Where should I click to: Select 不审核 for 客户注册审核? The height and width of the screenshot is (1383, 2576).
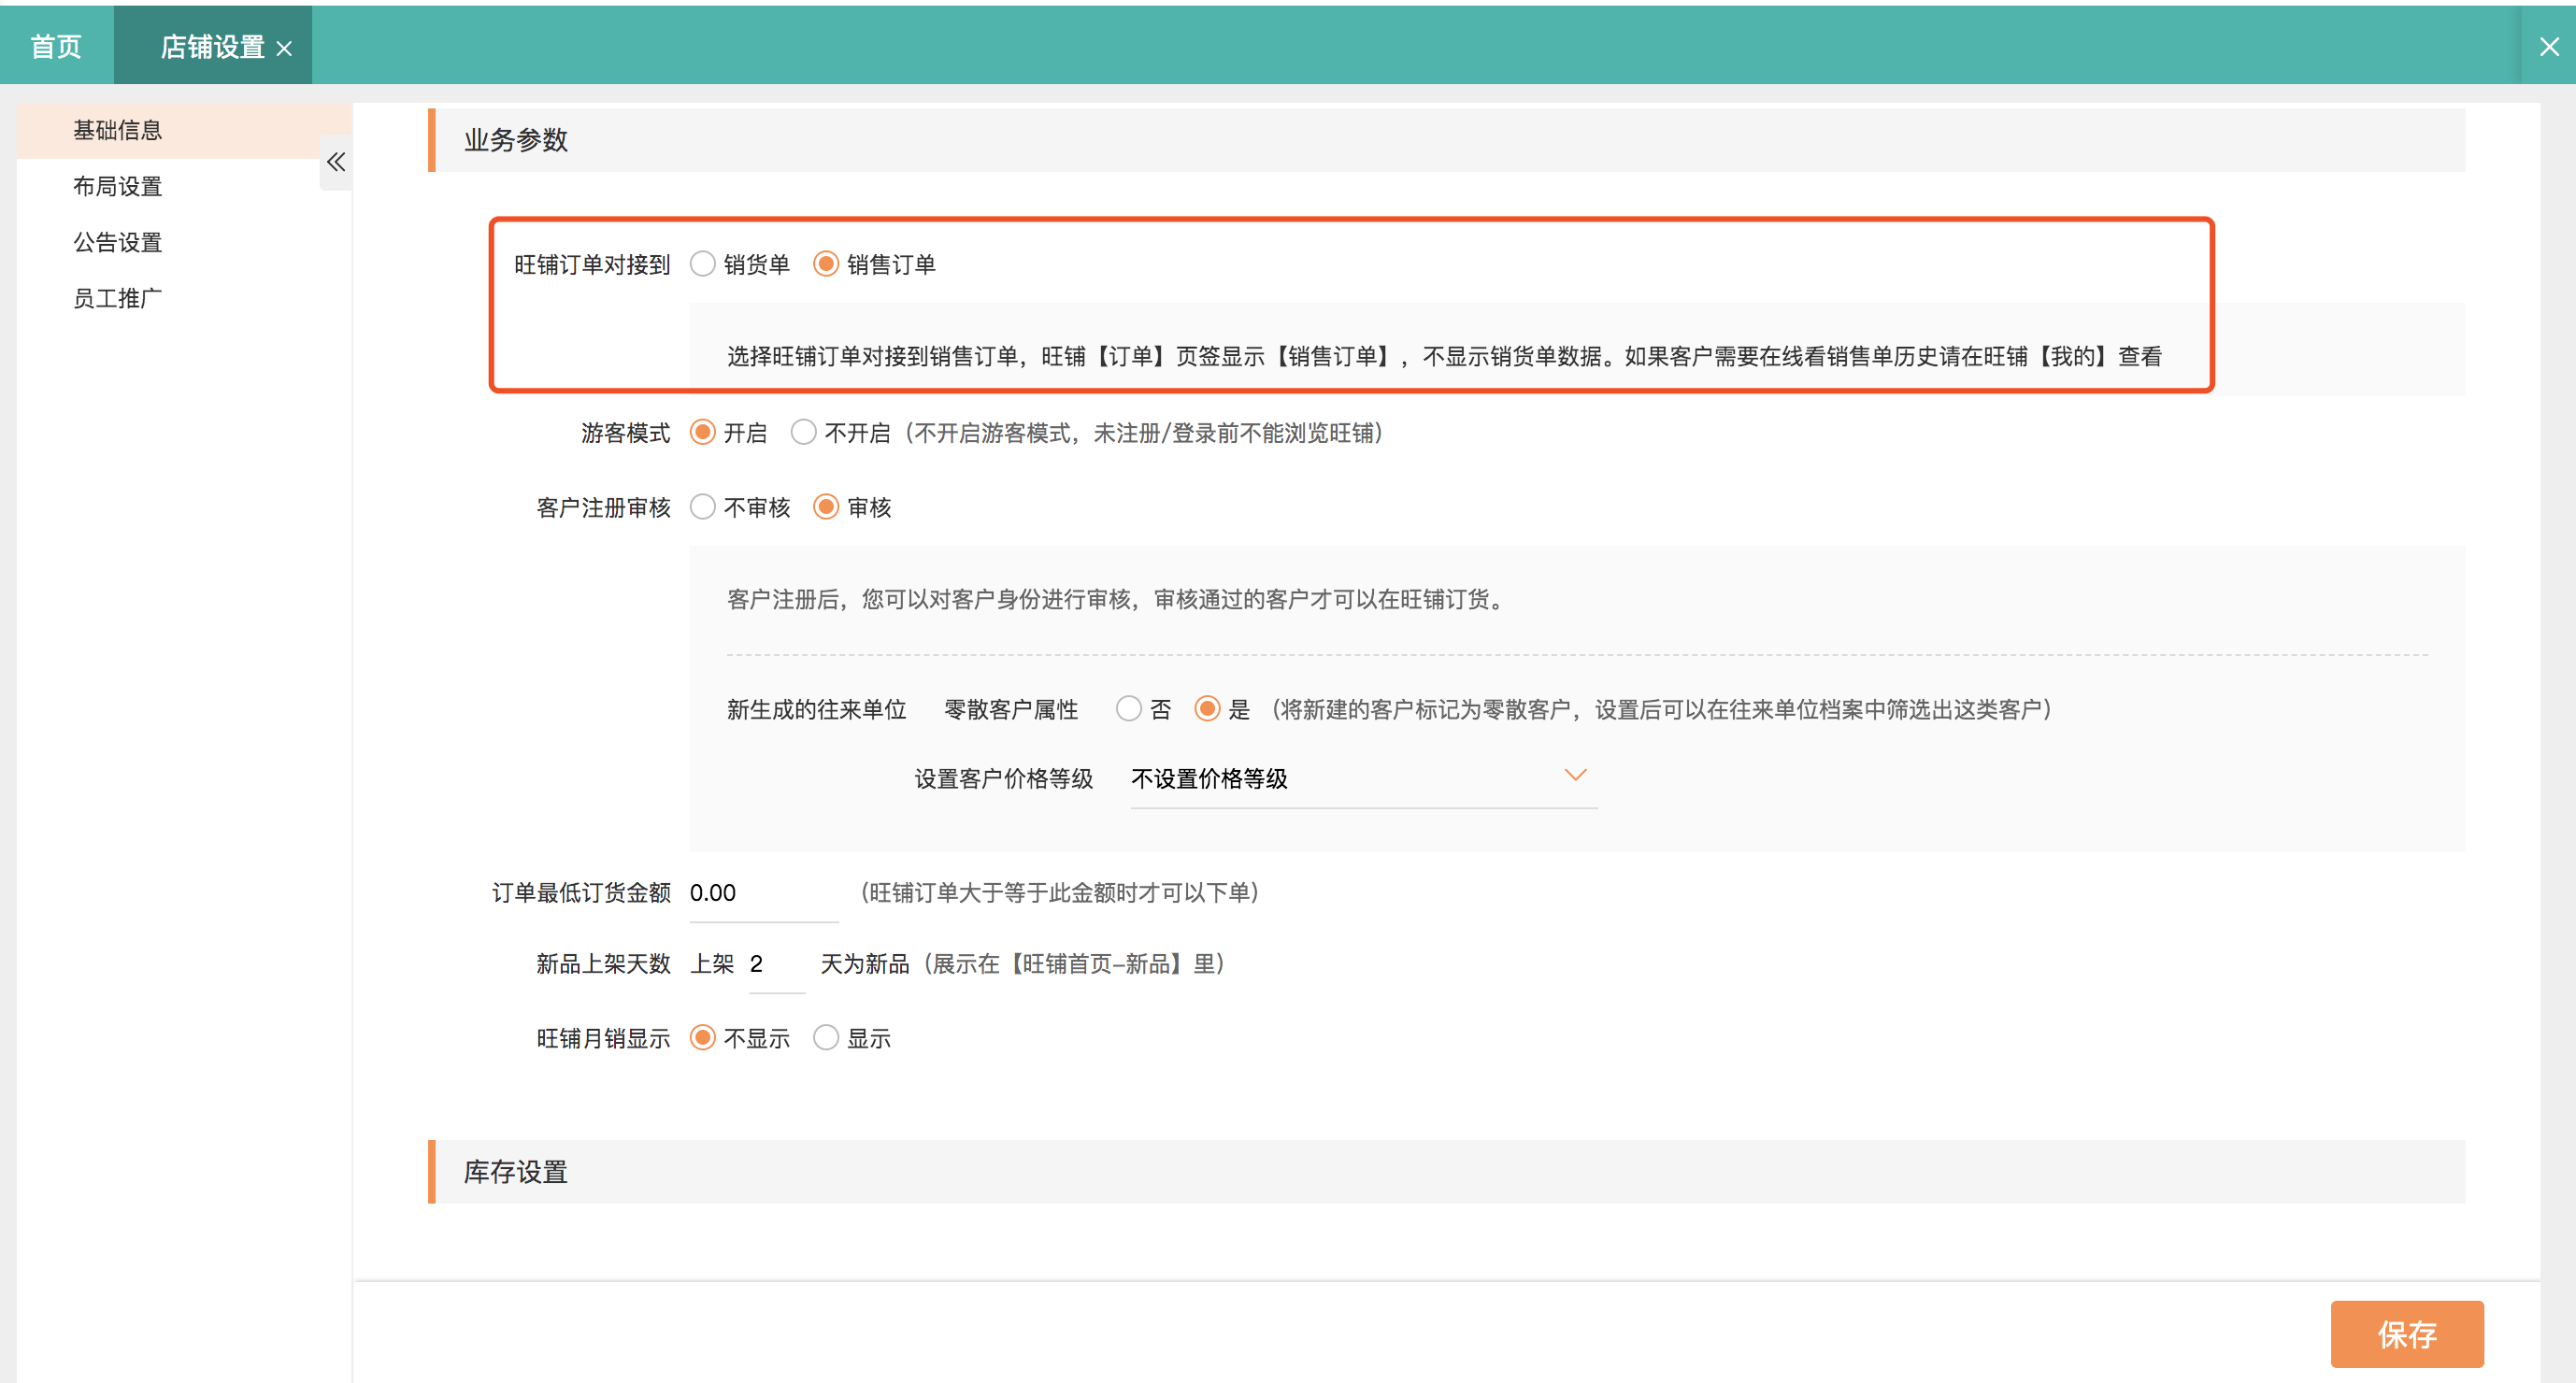(x=704, y=506)
